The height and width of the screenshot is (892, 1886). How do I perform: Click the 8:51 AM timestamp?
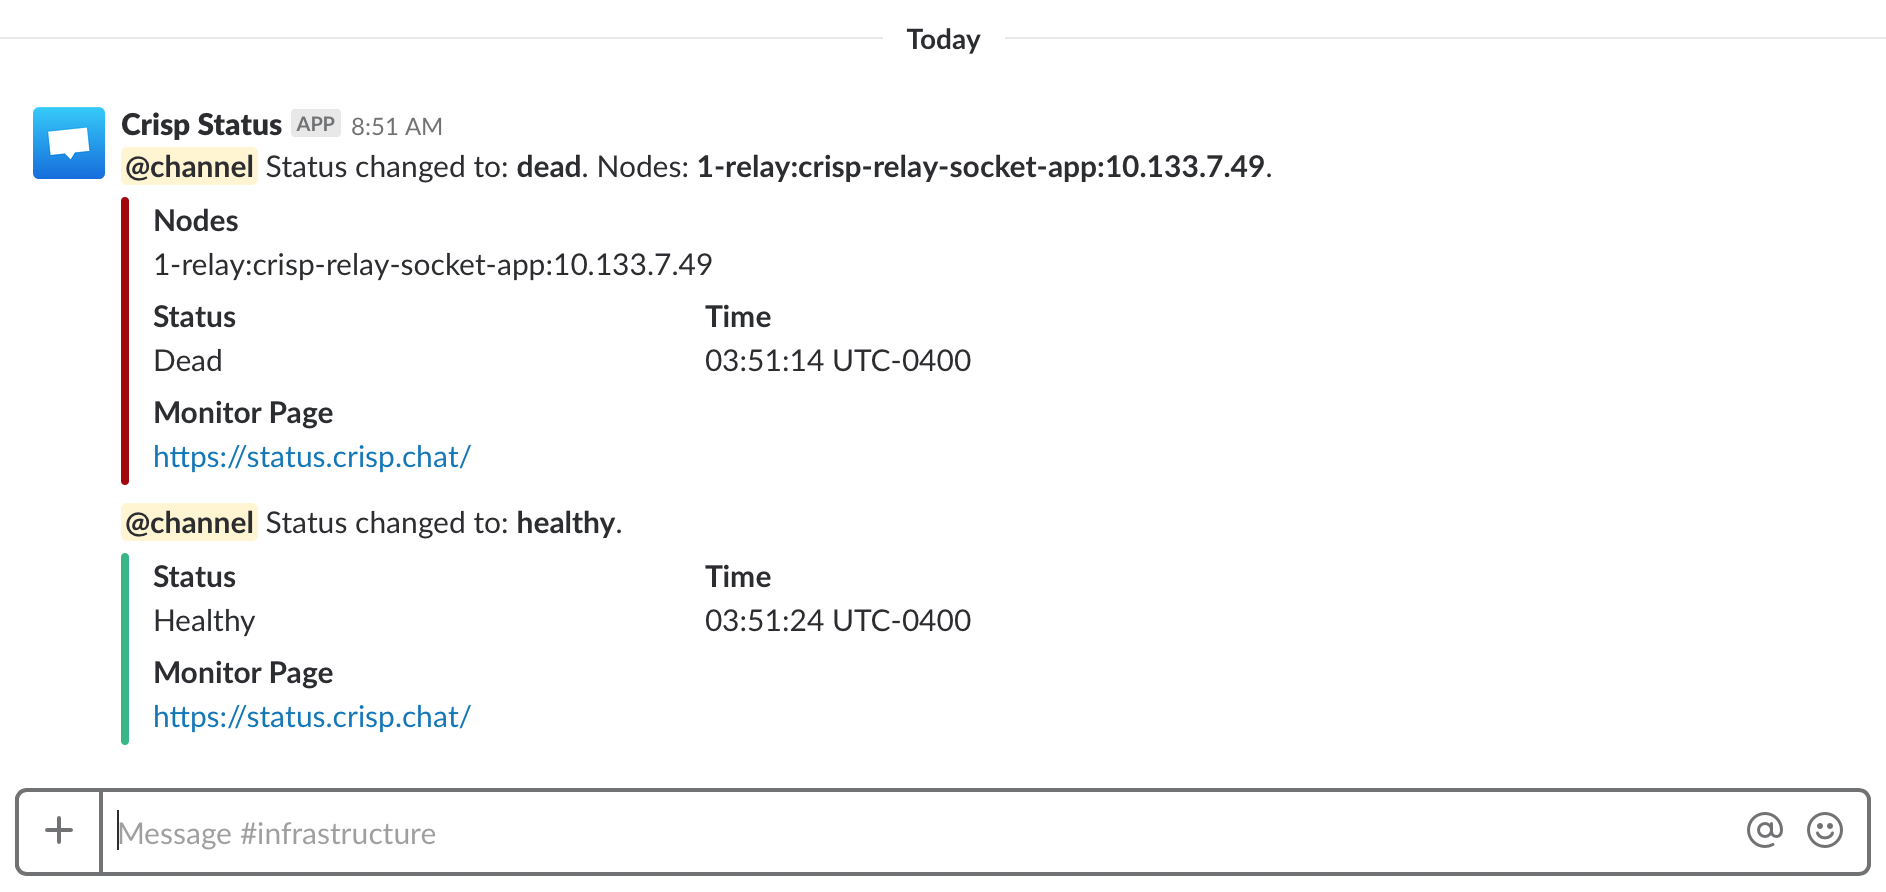[x=396, y=125]
